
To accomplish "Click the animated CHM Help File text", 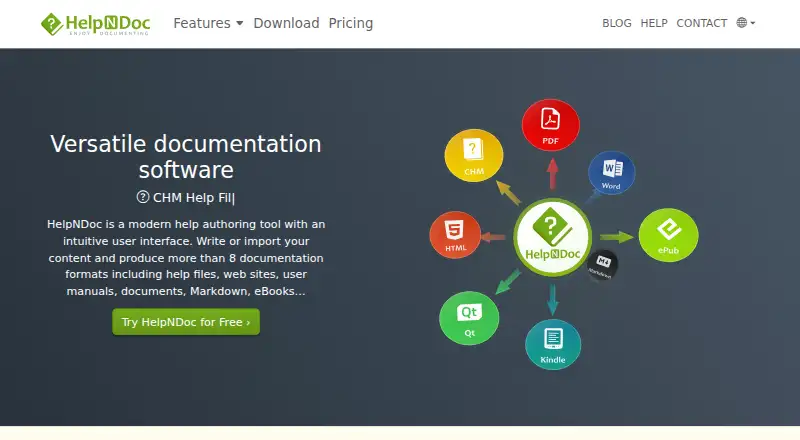I will 194,198.
